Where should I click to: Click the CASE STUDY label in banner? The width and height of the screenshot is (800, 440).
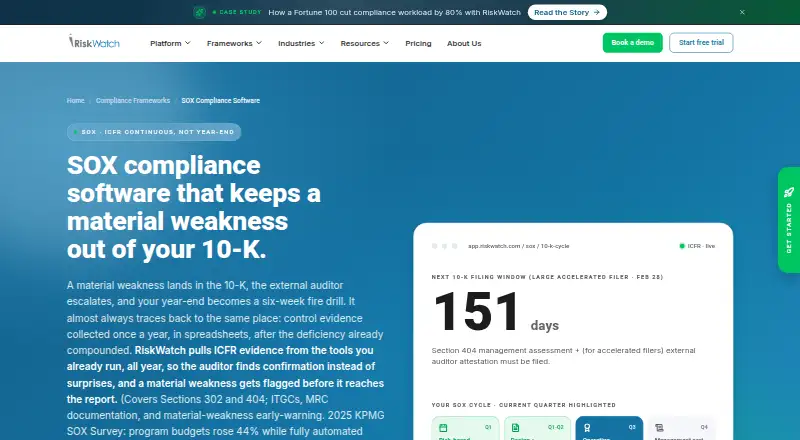pyautogui.click(x=237, y=12)
